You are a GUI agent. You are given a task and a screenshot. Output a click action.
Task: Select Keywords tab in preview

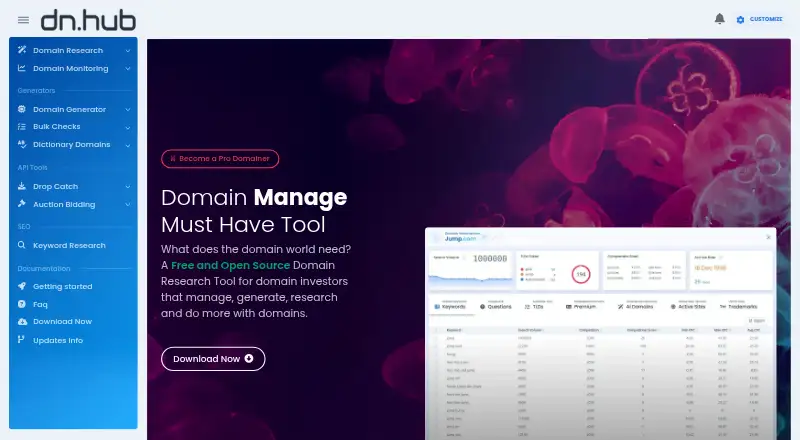click(449, 306)
